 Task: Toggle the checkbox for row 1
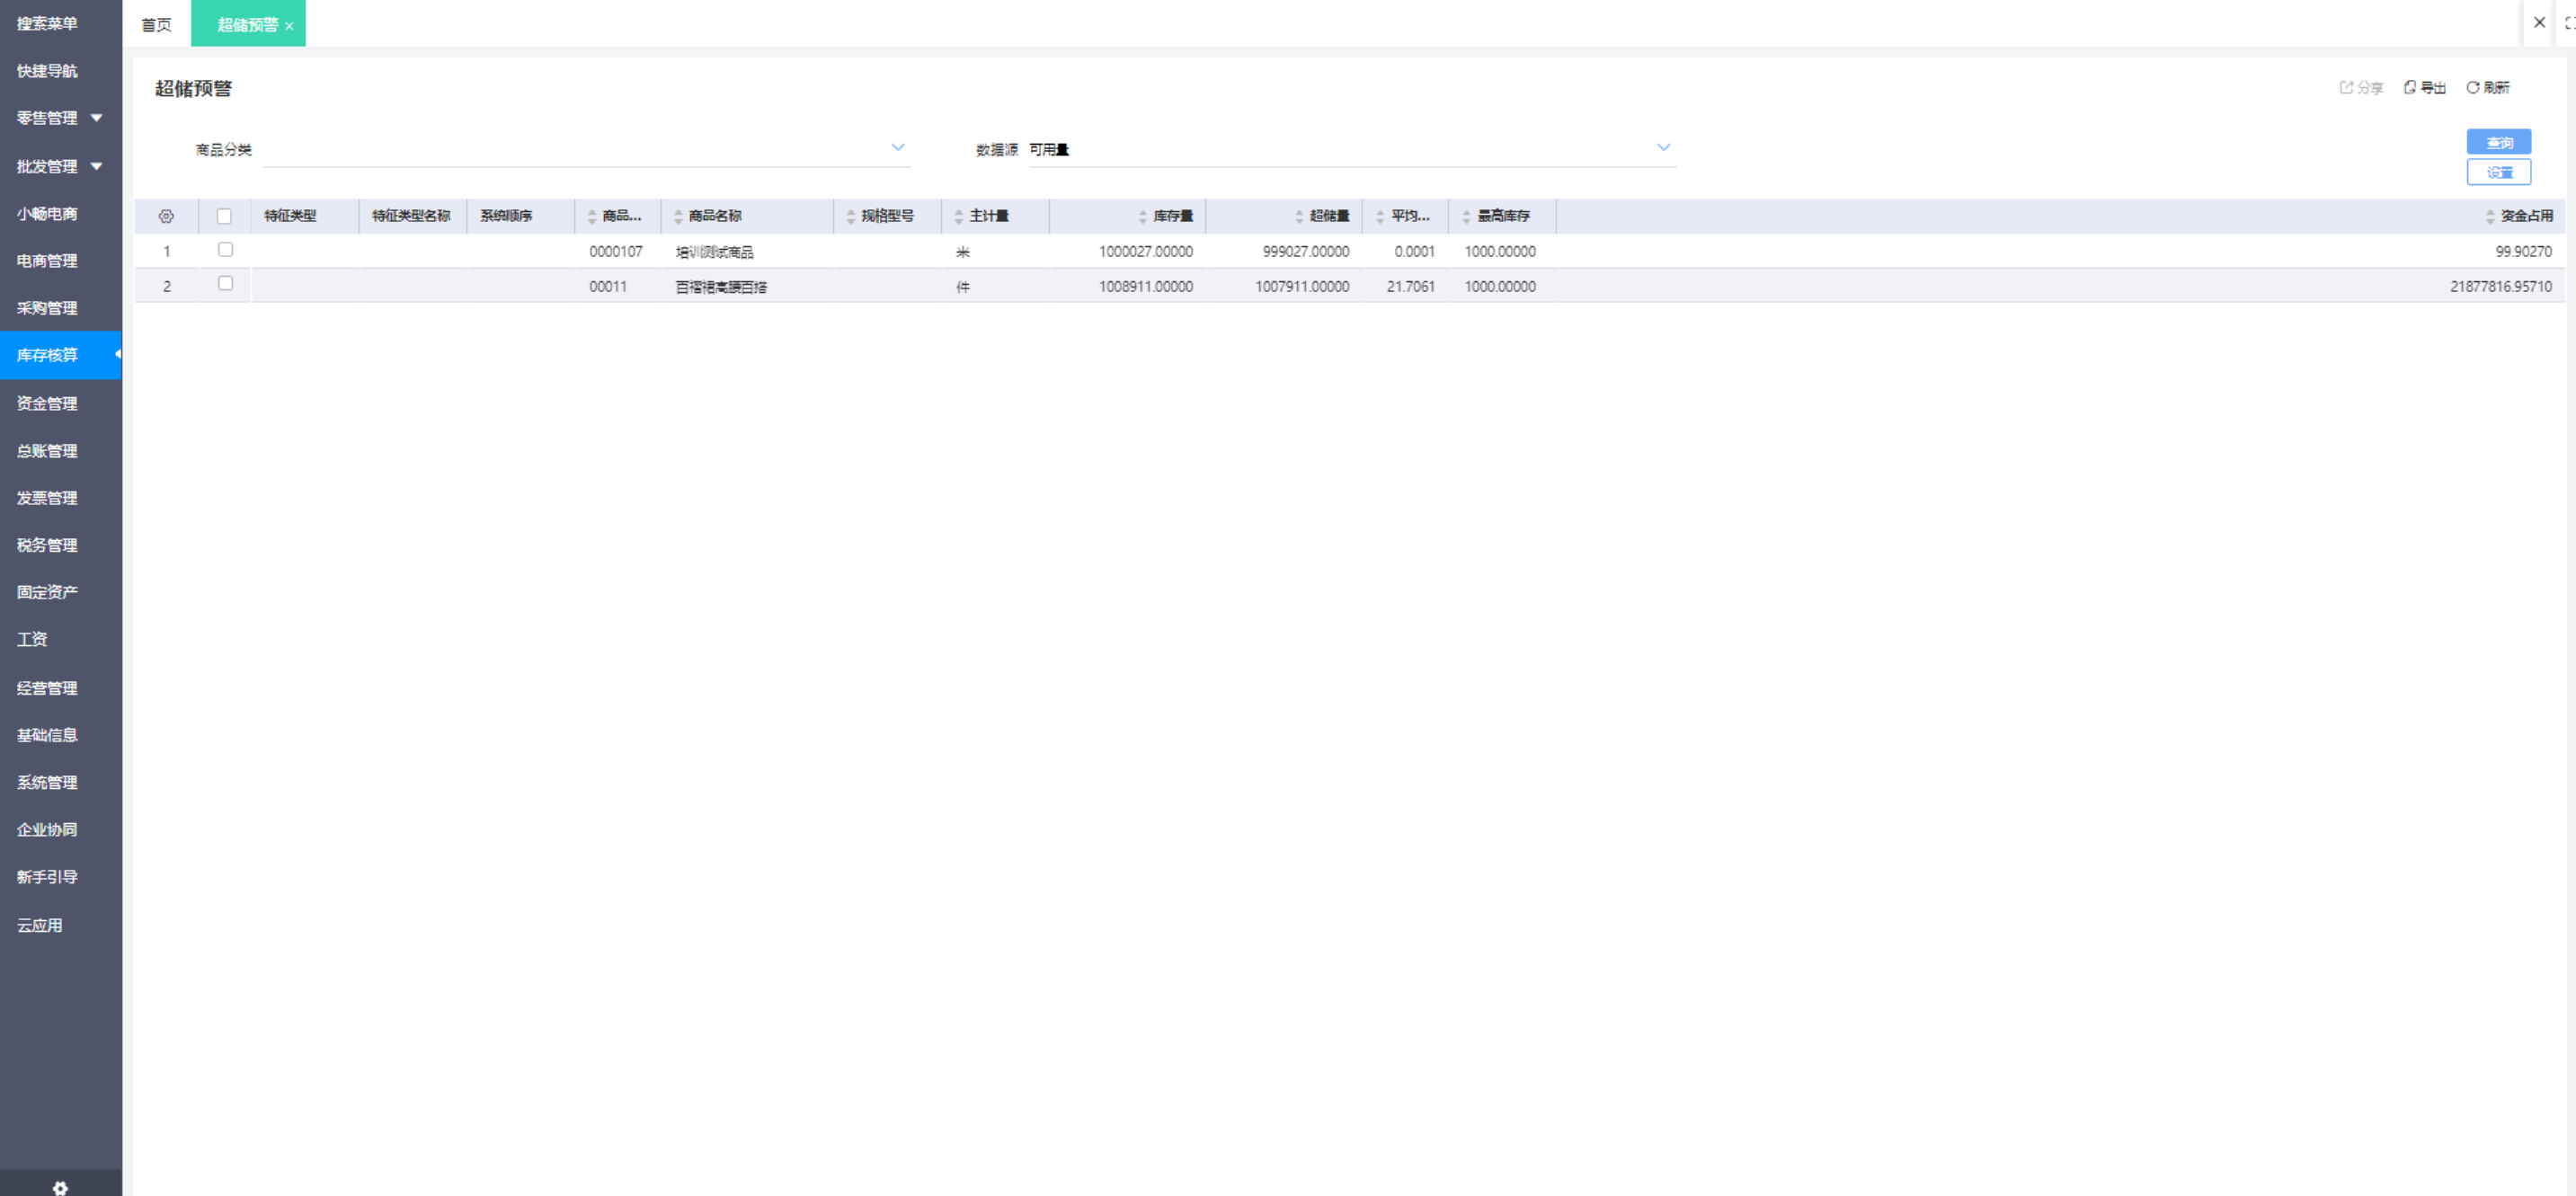tap(225, 248)
